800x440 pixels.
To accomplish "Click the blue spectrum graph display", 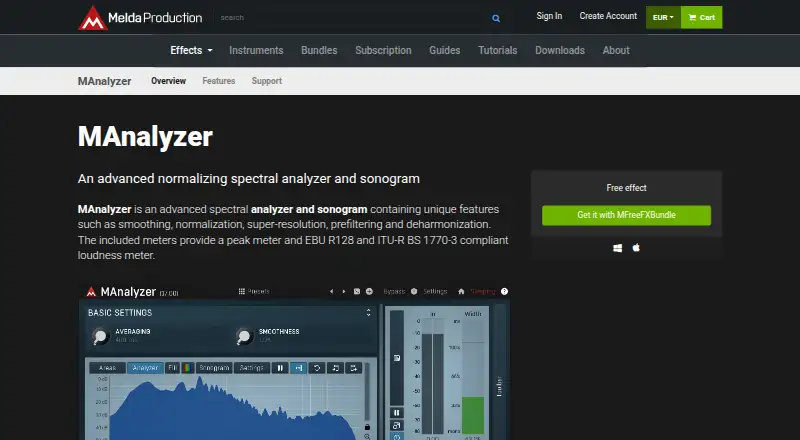I will [232, 408].
